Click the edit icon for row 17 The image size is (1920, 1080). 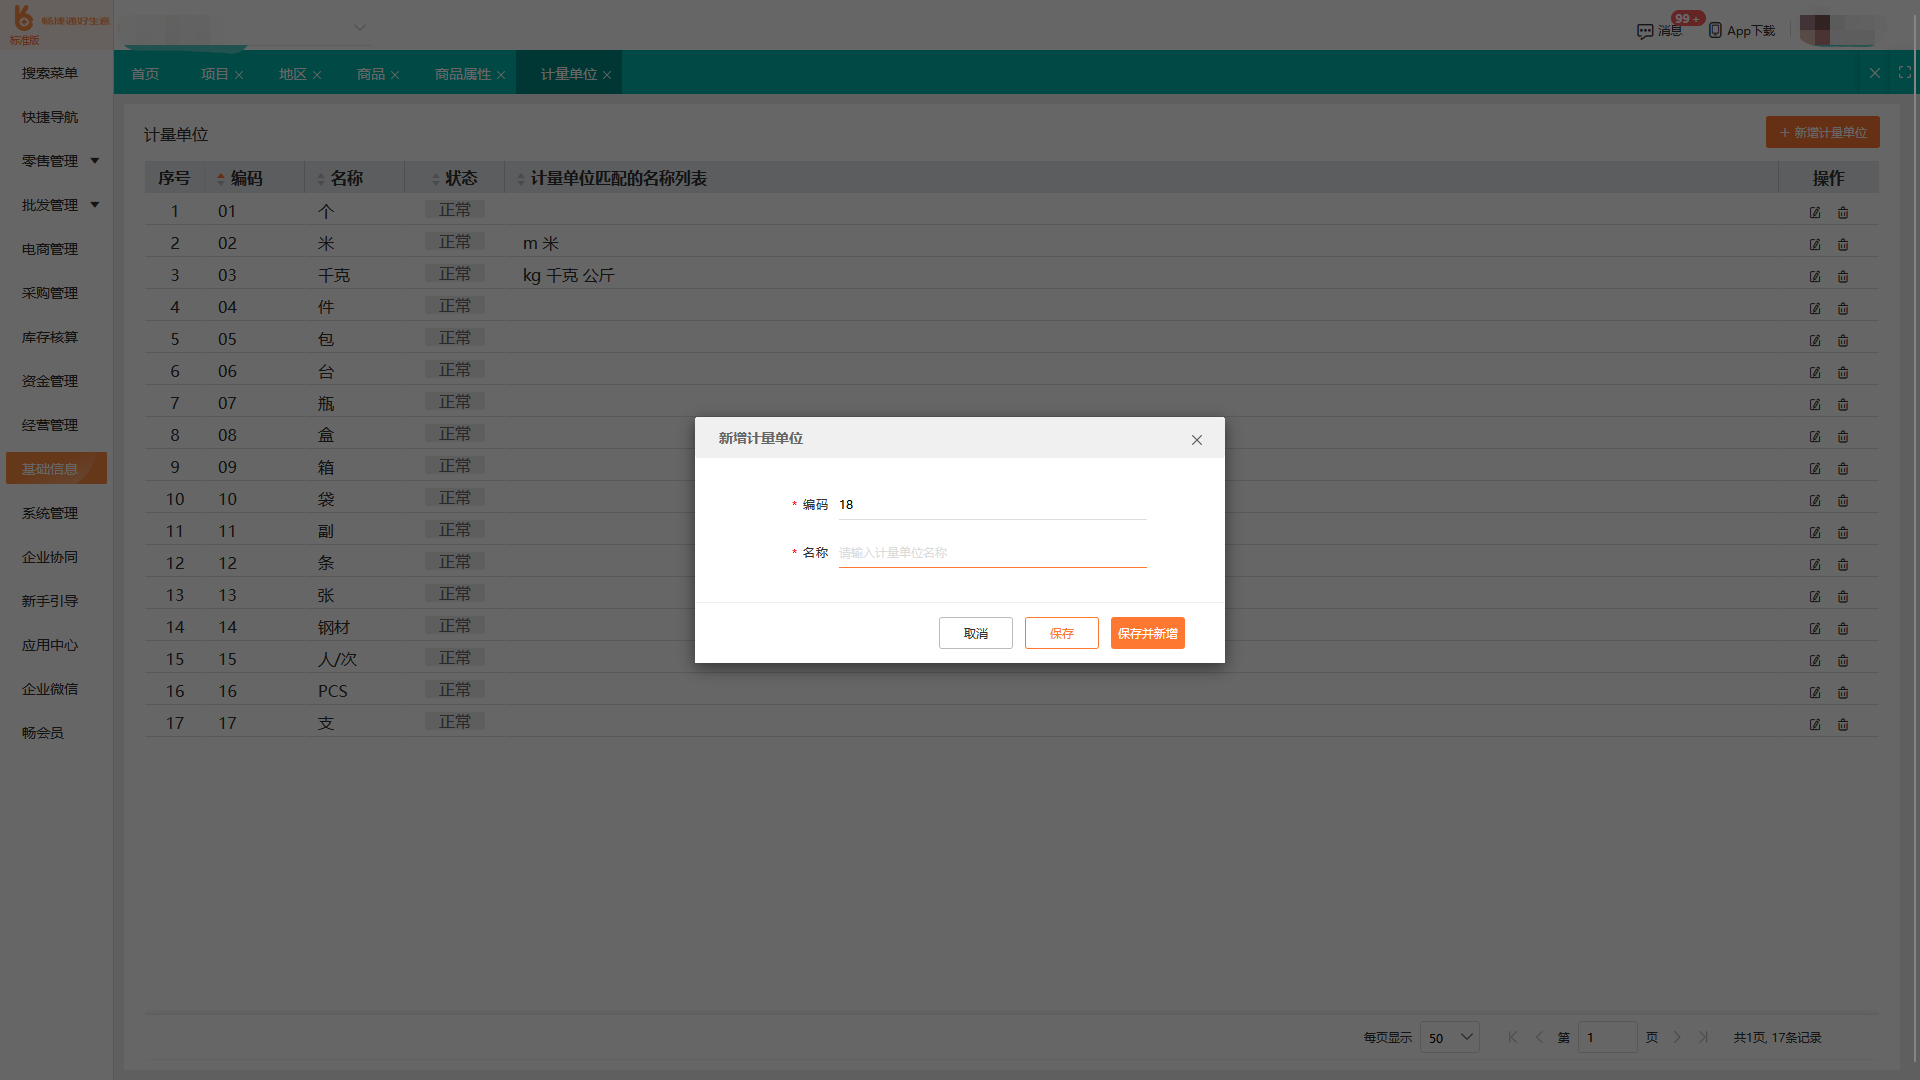[1815, 724]
